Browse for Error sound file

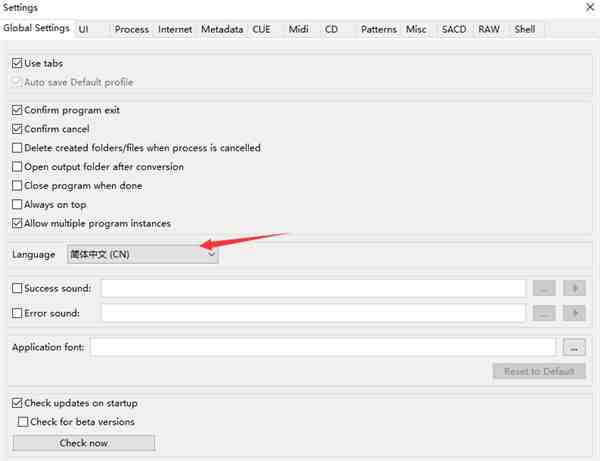click(x=543, y=313)
